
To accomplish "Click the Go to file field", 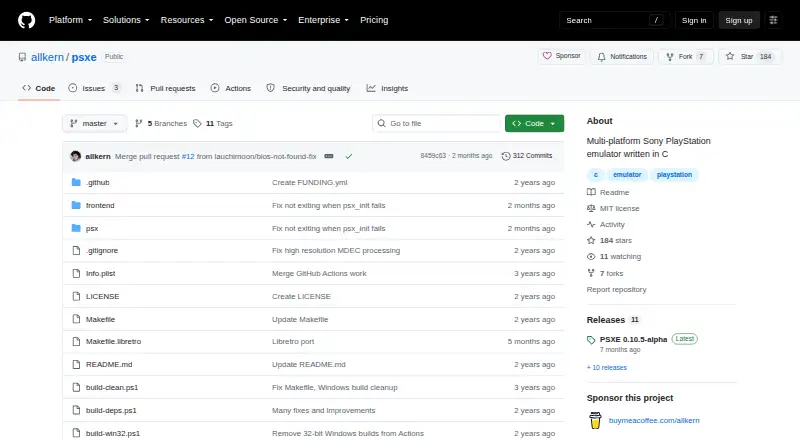I will click(437, 124).
